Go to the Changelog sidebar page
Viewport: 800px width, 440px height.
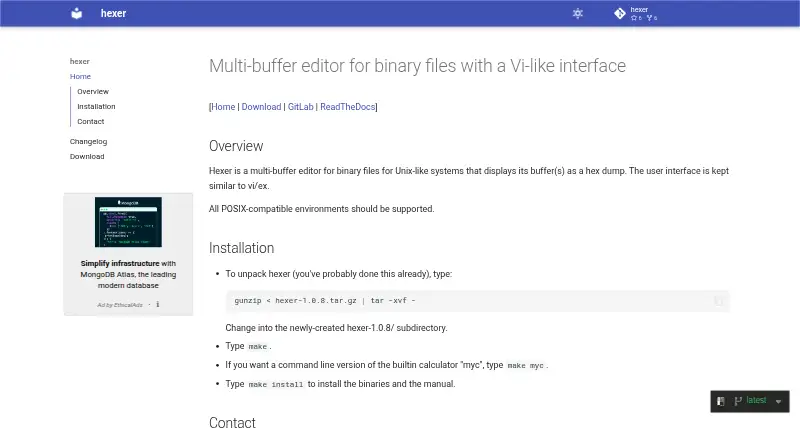pyautogui.click(x=88, y=141)
